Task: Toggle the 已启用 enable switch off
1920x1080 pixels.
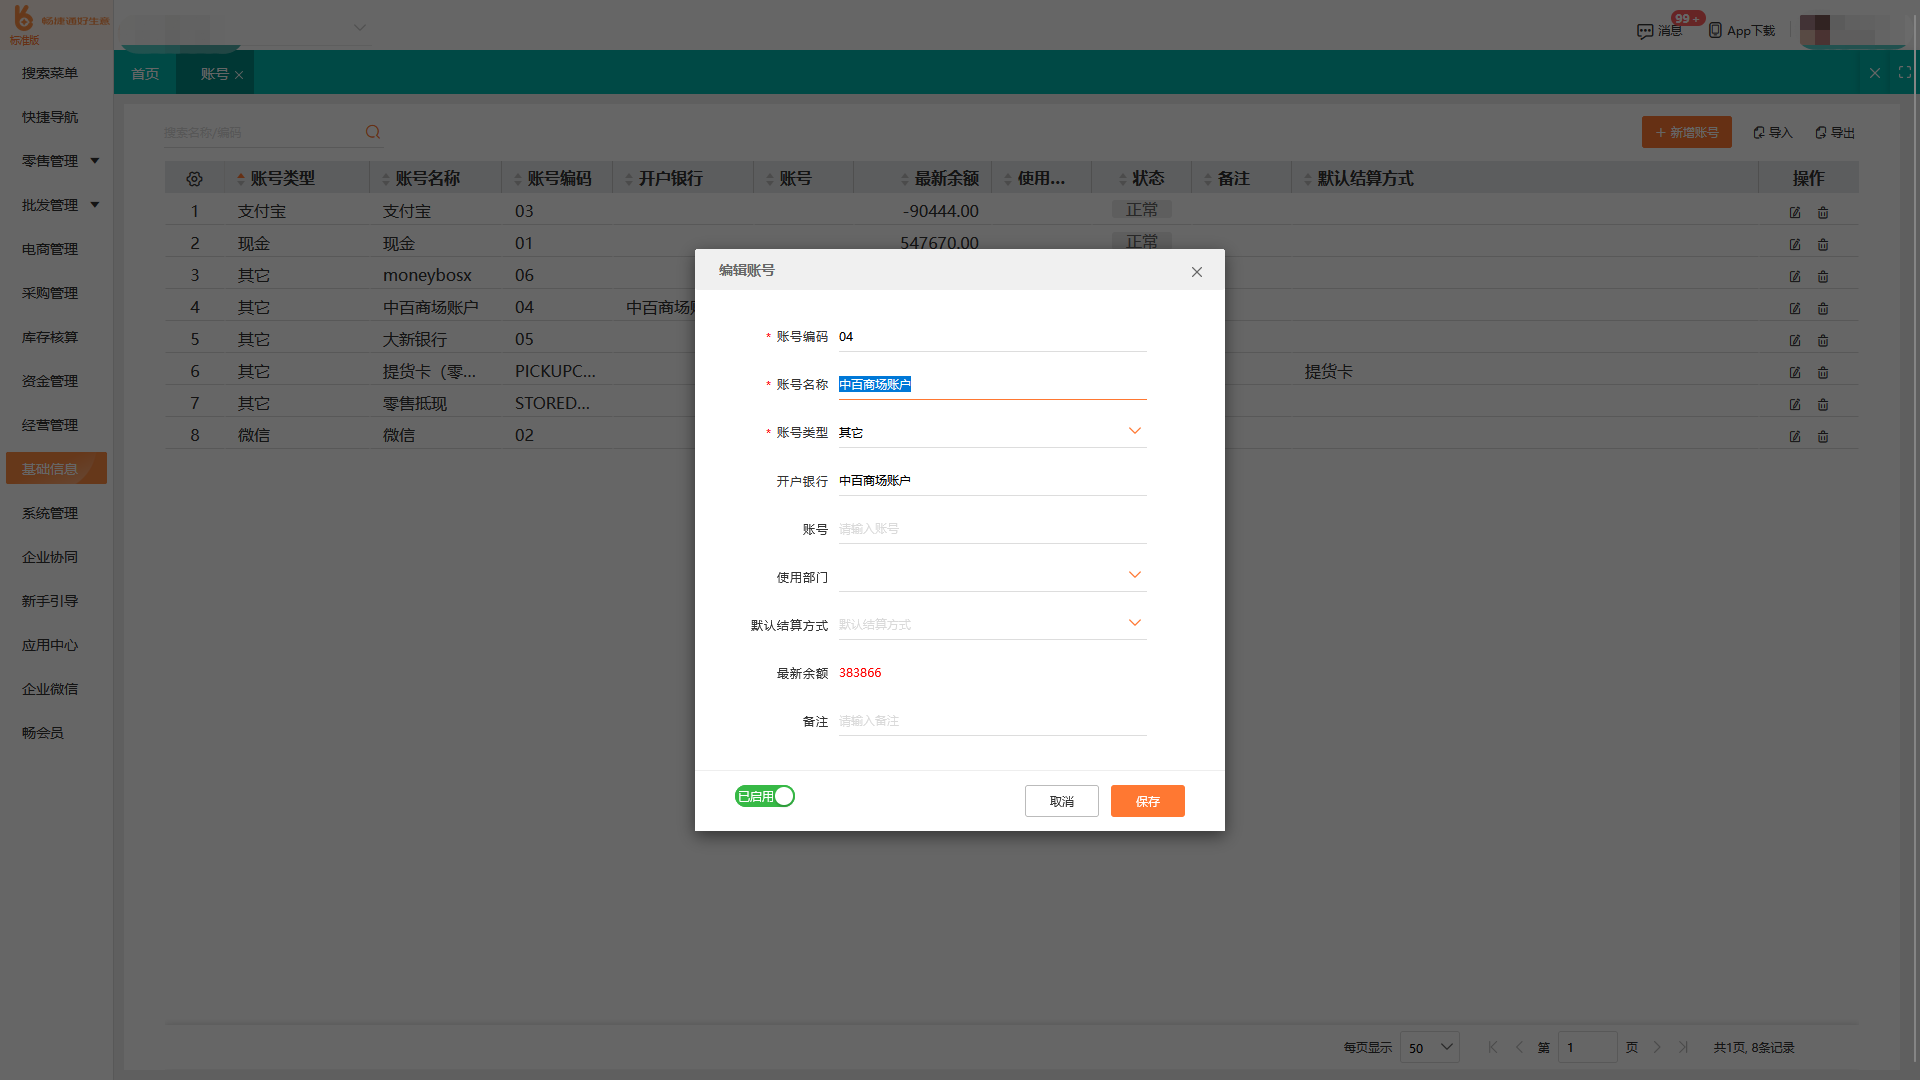Action: pos(765,796)
